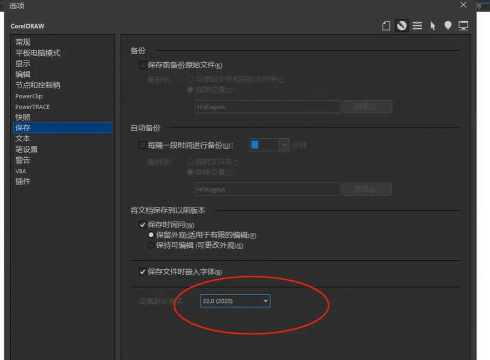Close the 选项 dialog
Image resolution: width=490 pixels, height=360 pixels.
(463, 5)
